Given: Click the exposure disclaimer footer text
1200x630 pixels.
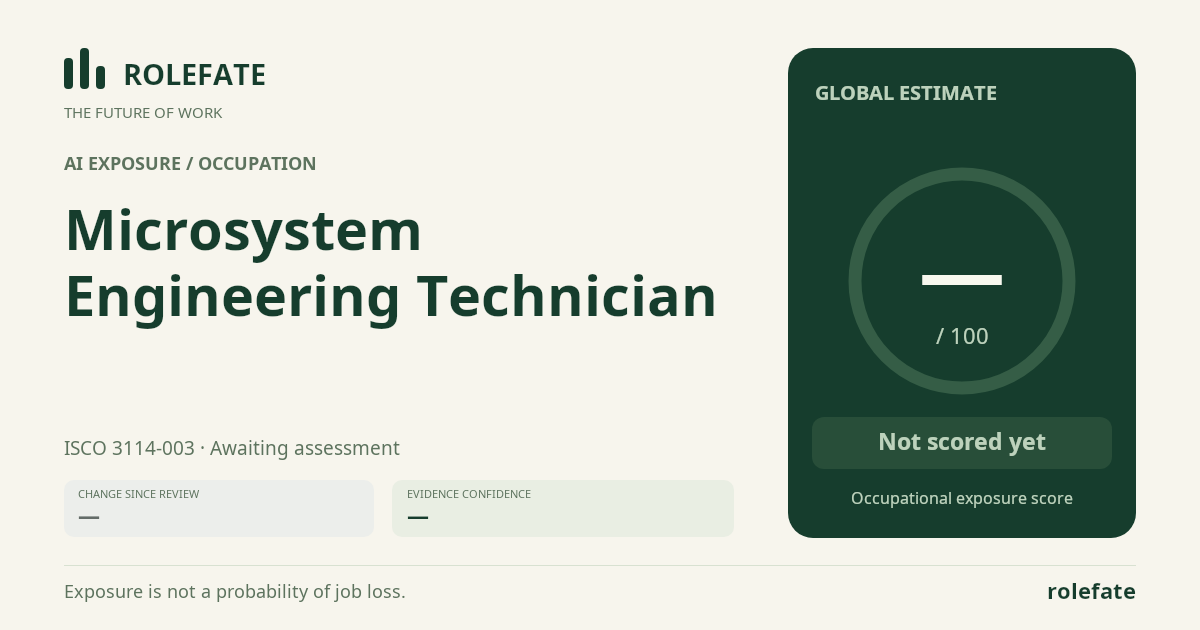Looking at the screenshot, I should (x=235, y=592).
